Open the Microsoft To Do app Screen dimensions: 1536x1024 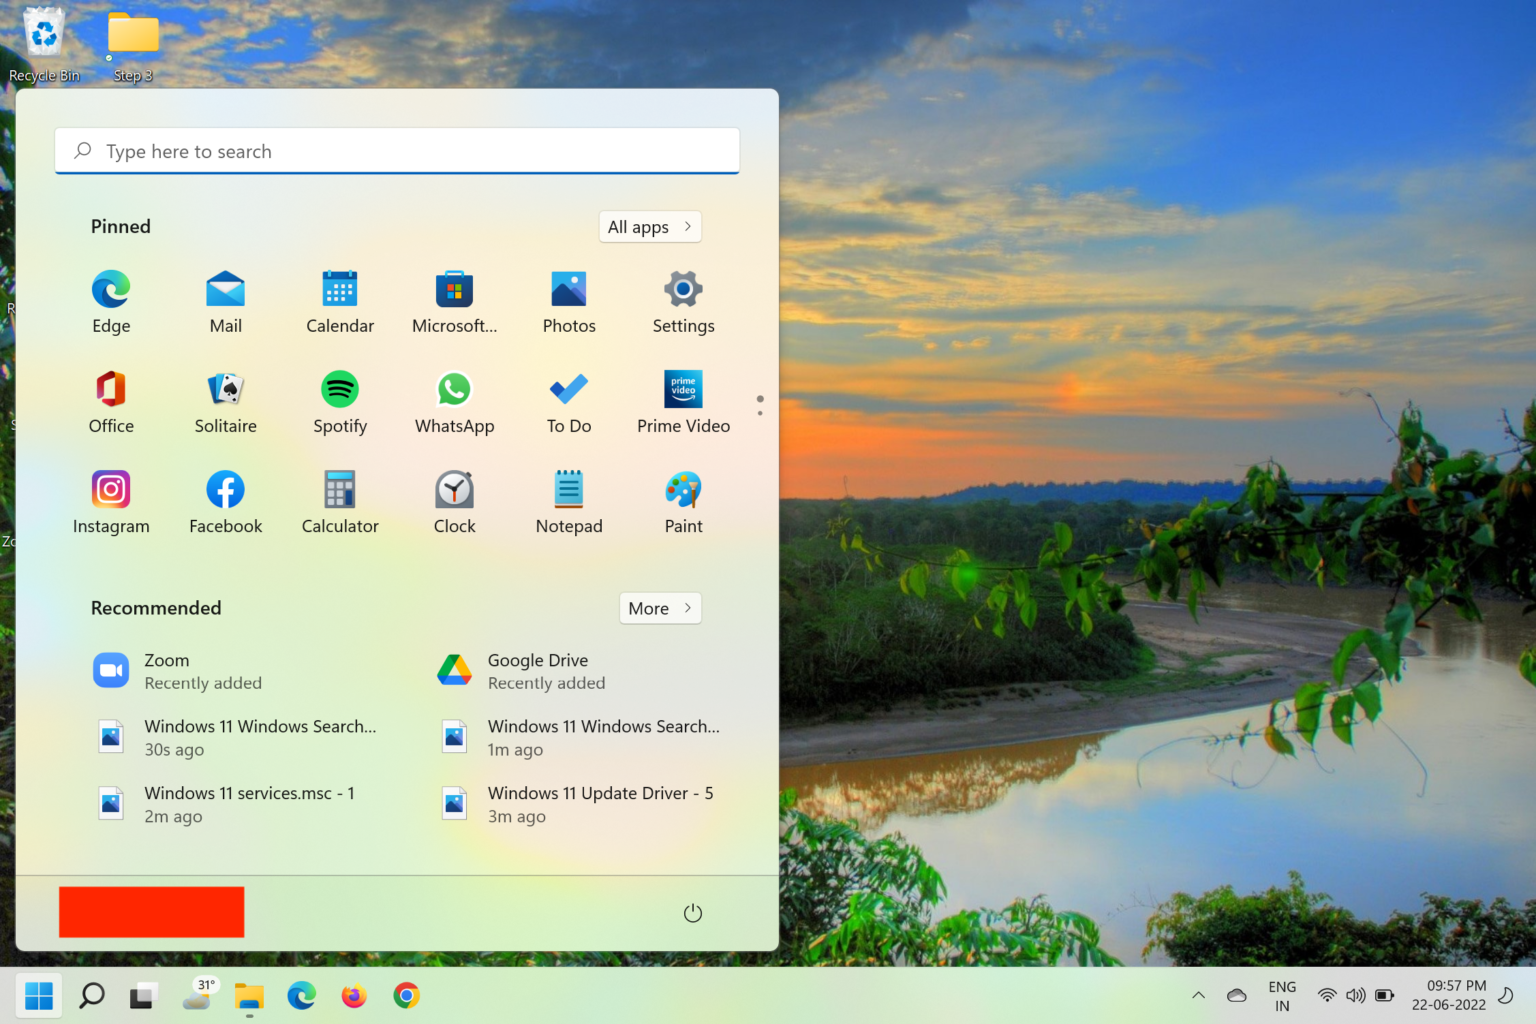click(x=567, y=402)
